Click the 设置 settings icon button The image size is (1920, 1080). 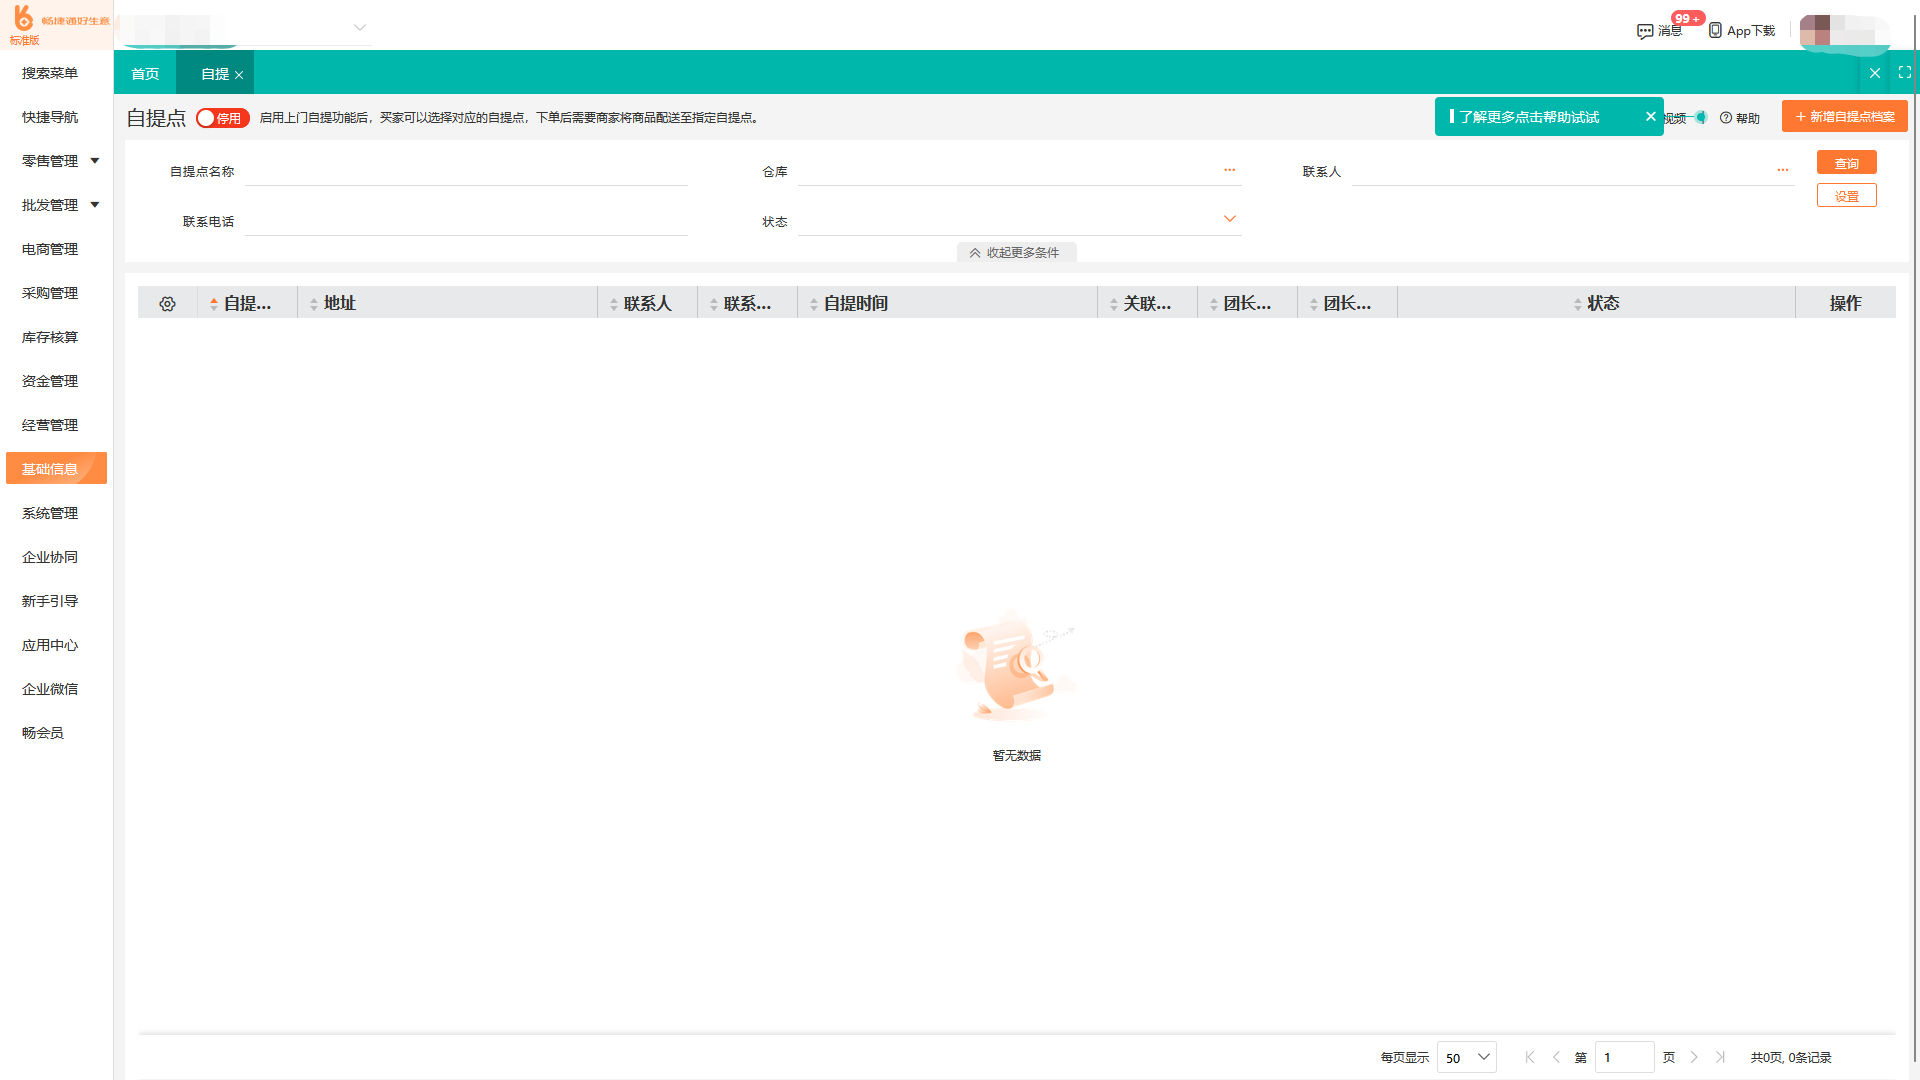click(x=1847, y=196)
